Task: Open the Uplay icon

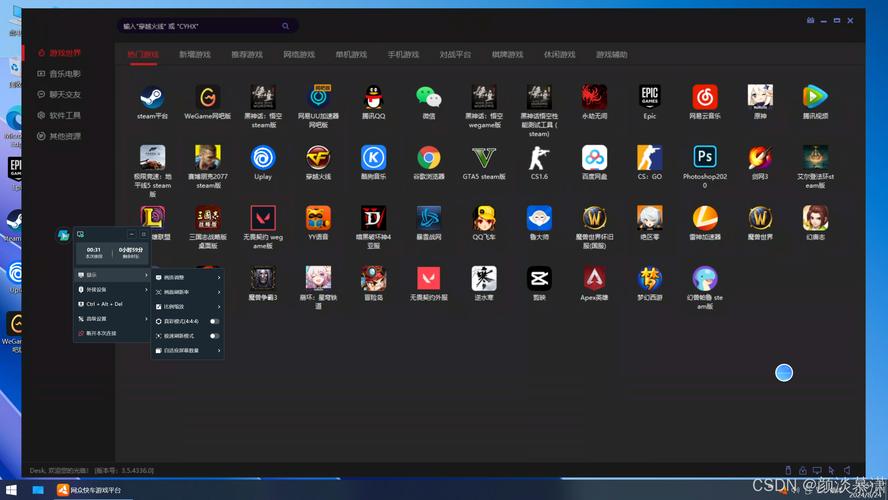Action: click(x=263, y=157)
